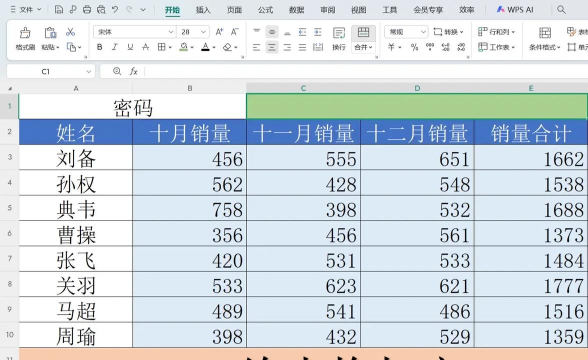The image size is (588, 360).
Task: Open the 文件 menu
Action: [x=26, y=9]
